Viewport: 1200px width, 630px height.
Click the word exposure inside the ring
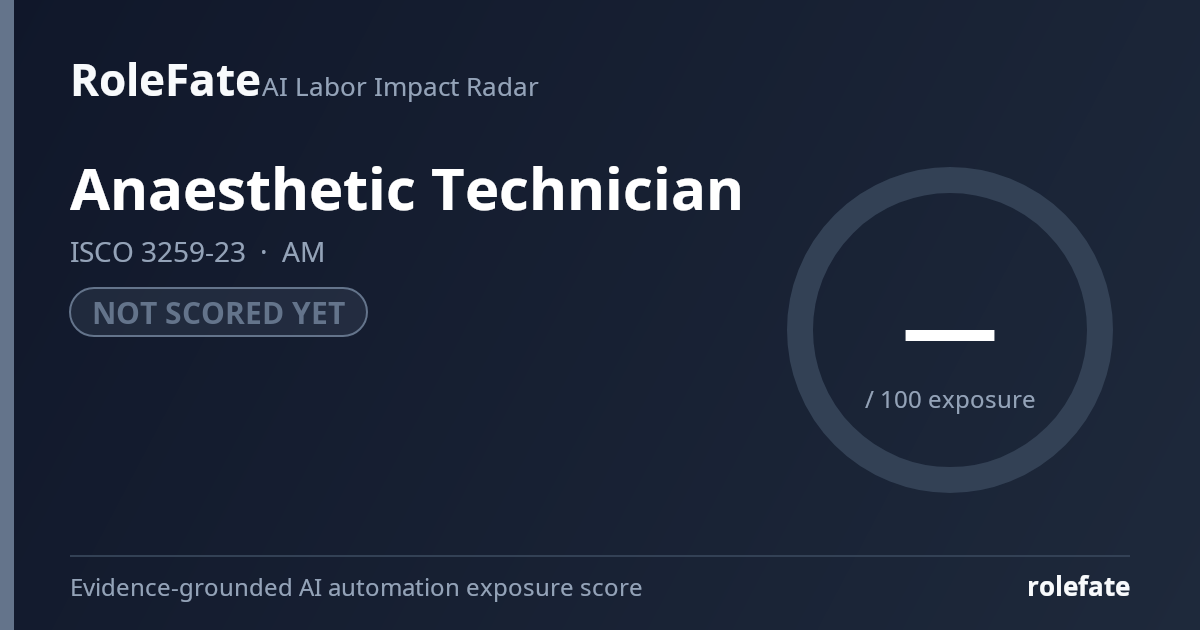(981, 401)
